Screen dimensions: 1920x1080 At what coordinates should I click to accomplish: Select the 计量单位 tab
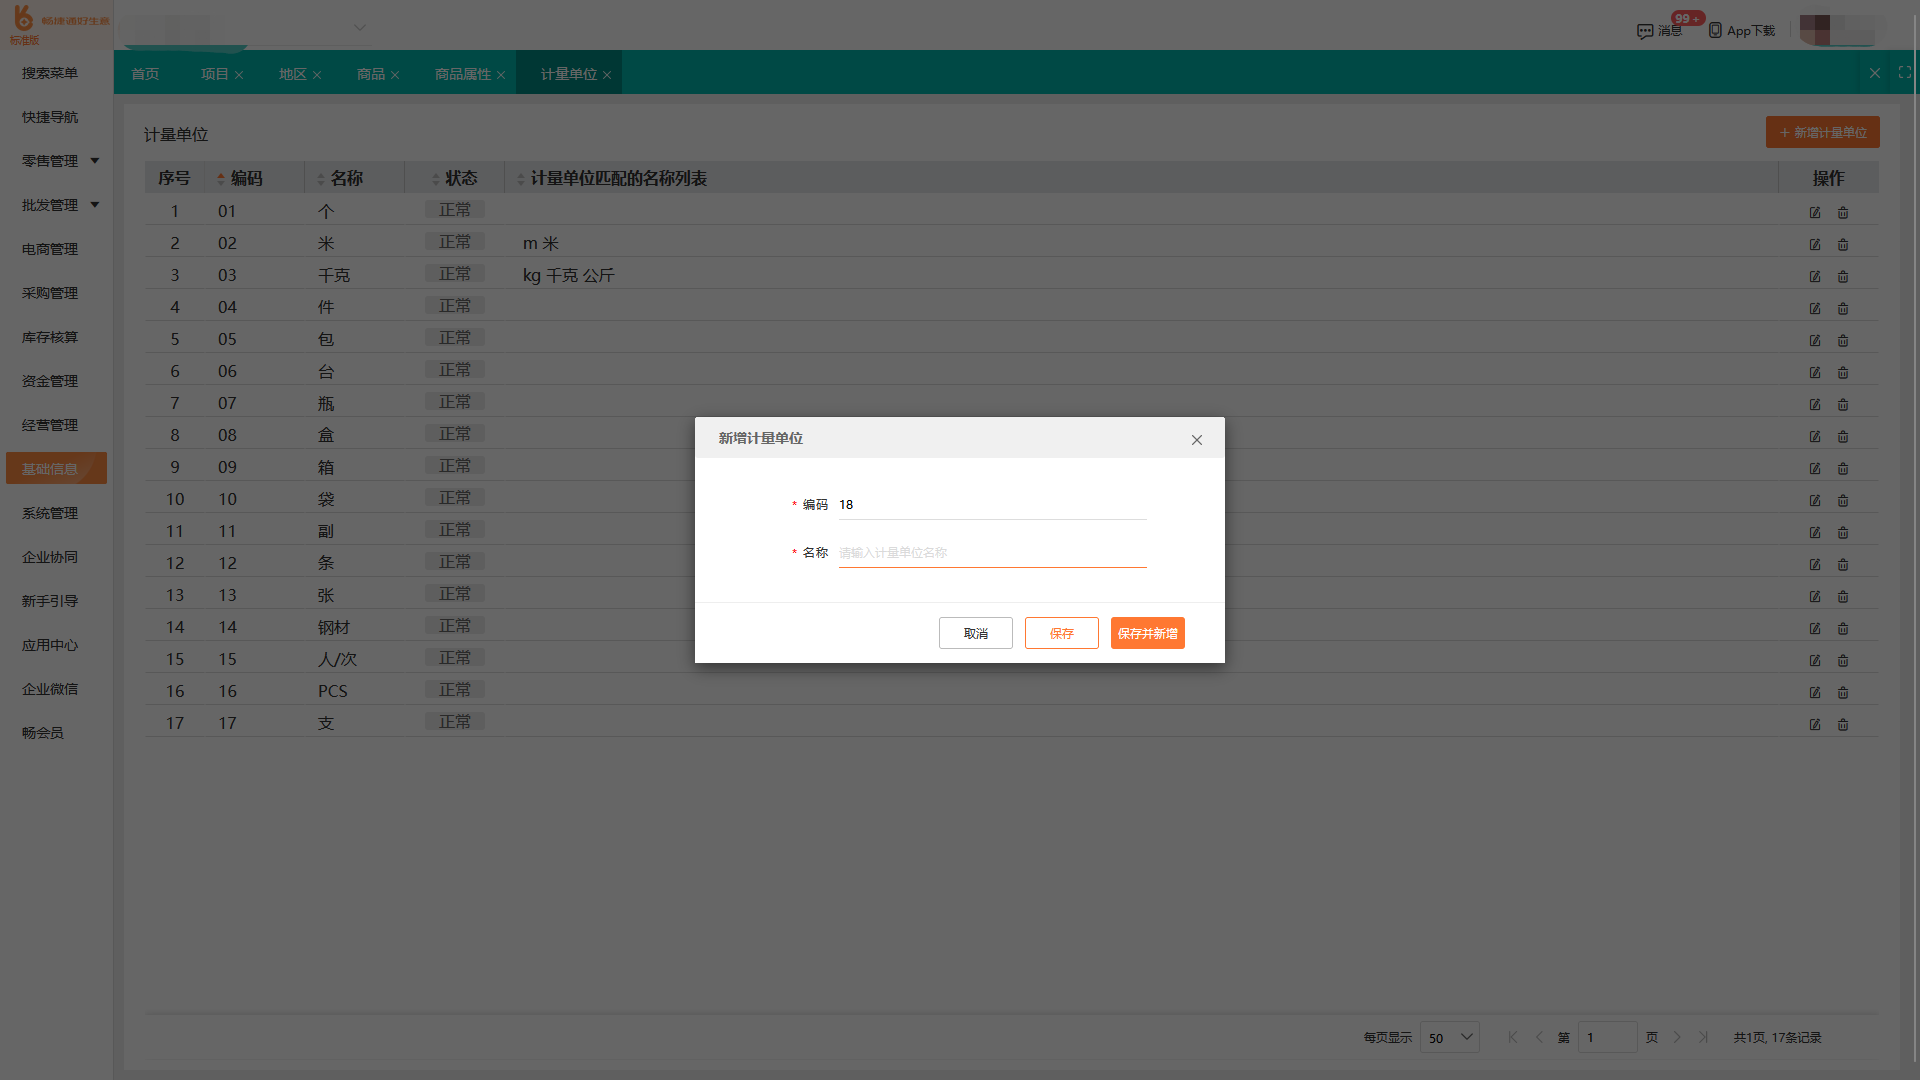coord(570,73)
